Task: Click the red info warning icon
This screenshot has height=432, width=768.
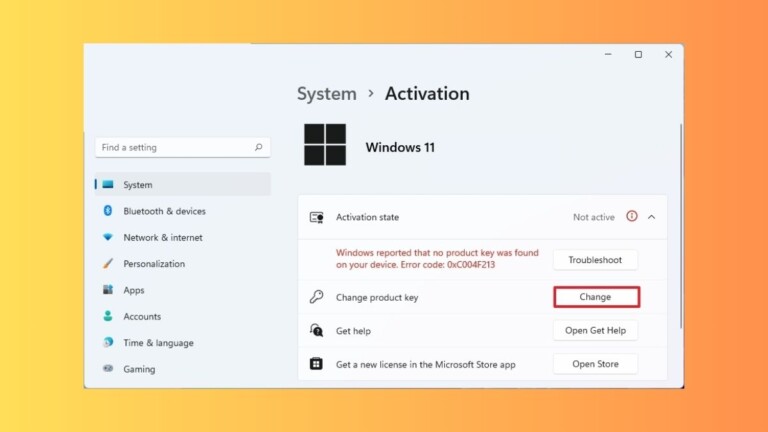Action: coord(632,216)
